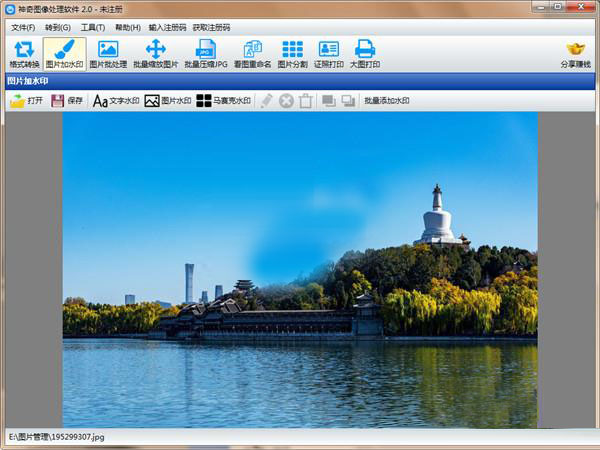The image size is (600, 450).
Task: Open the 转到(G) menu
Action: pyautogui.click(x=58, y=27)
